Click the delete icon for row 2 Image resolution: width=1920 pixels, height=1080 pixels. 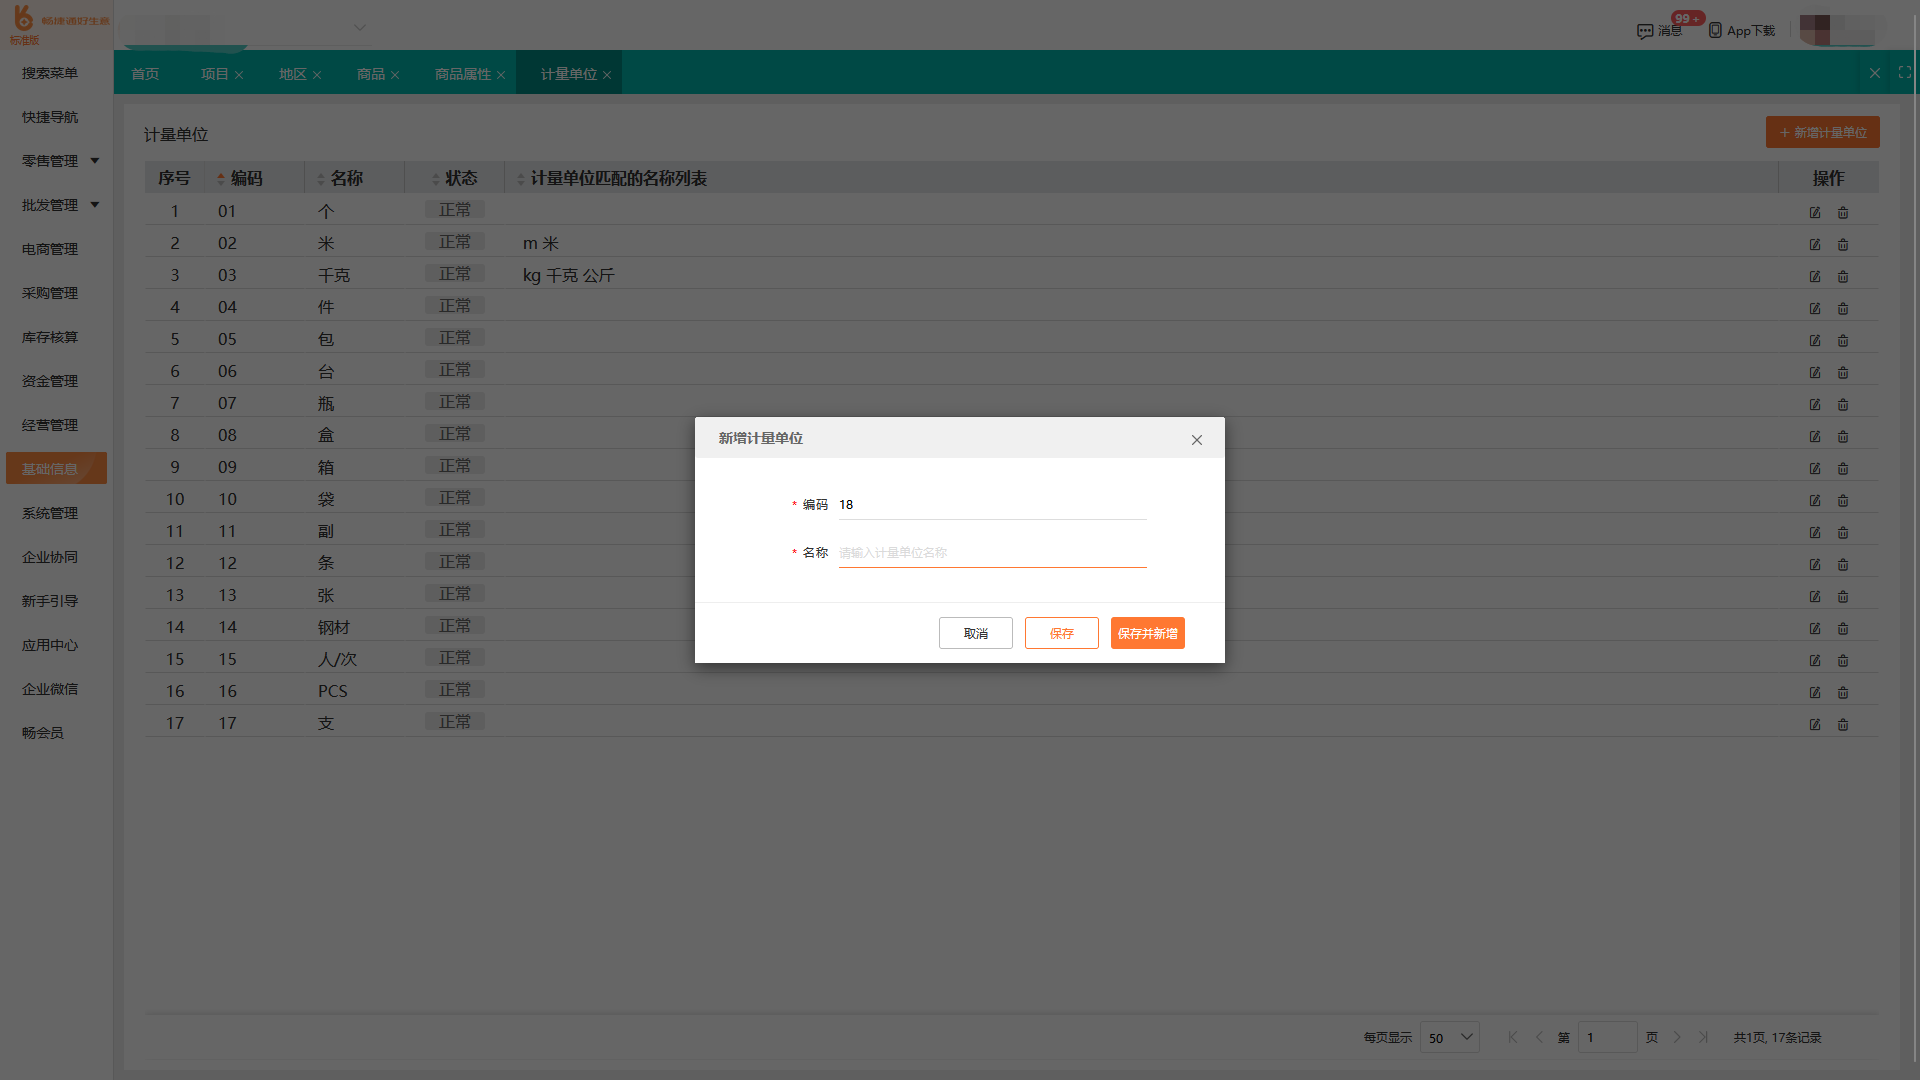click(1842, 244)
